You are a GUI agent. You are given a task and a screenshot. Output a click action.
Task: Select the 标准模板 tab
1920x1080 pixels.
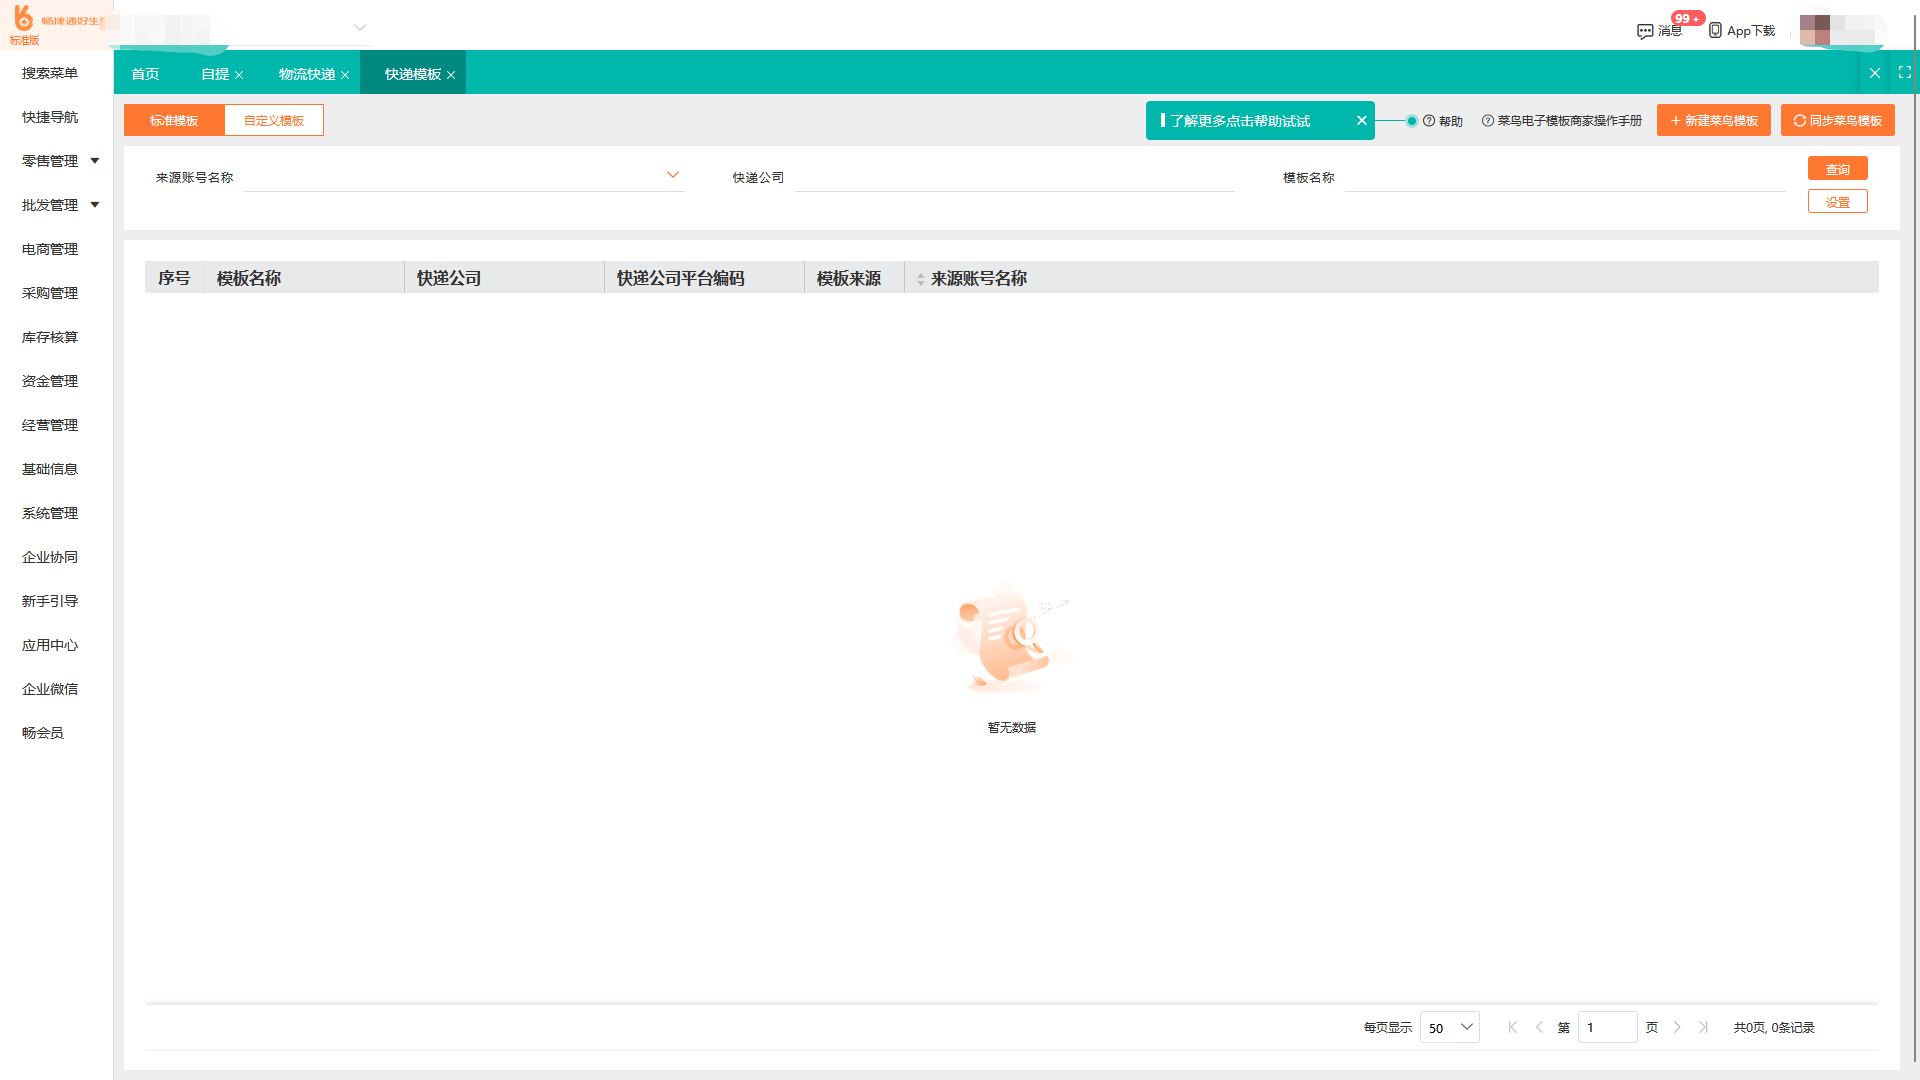tap(173, 120)
